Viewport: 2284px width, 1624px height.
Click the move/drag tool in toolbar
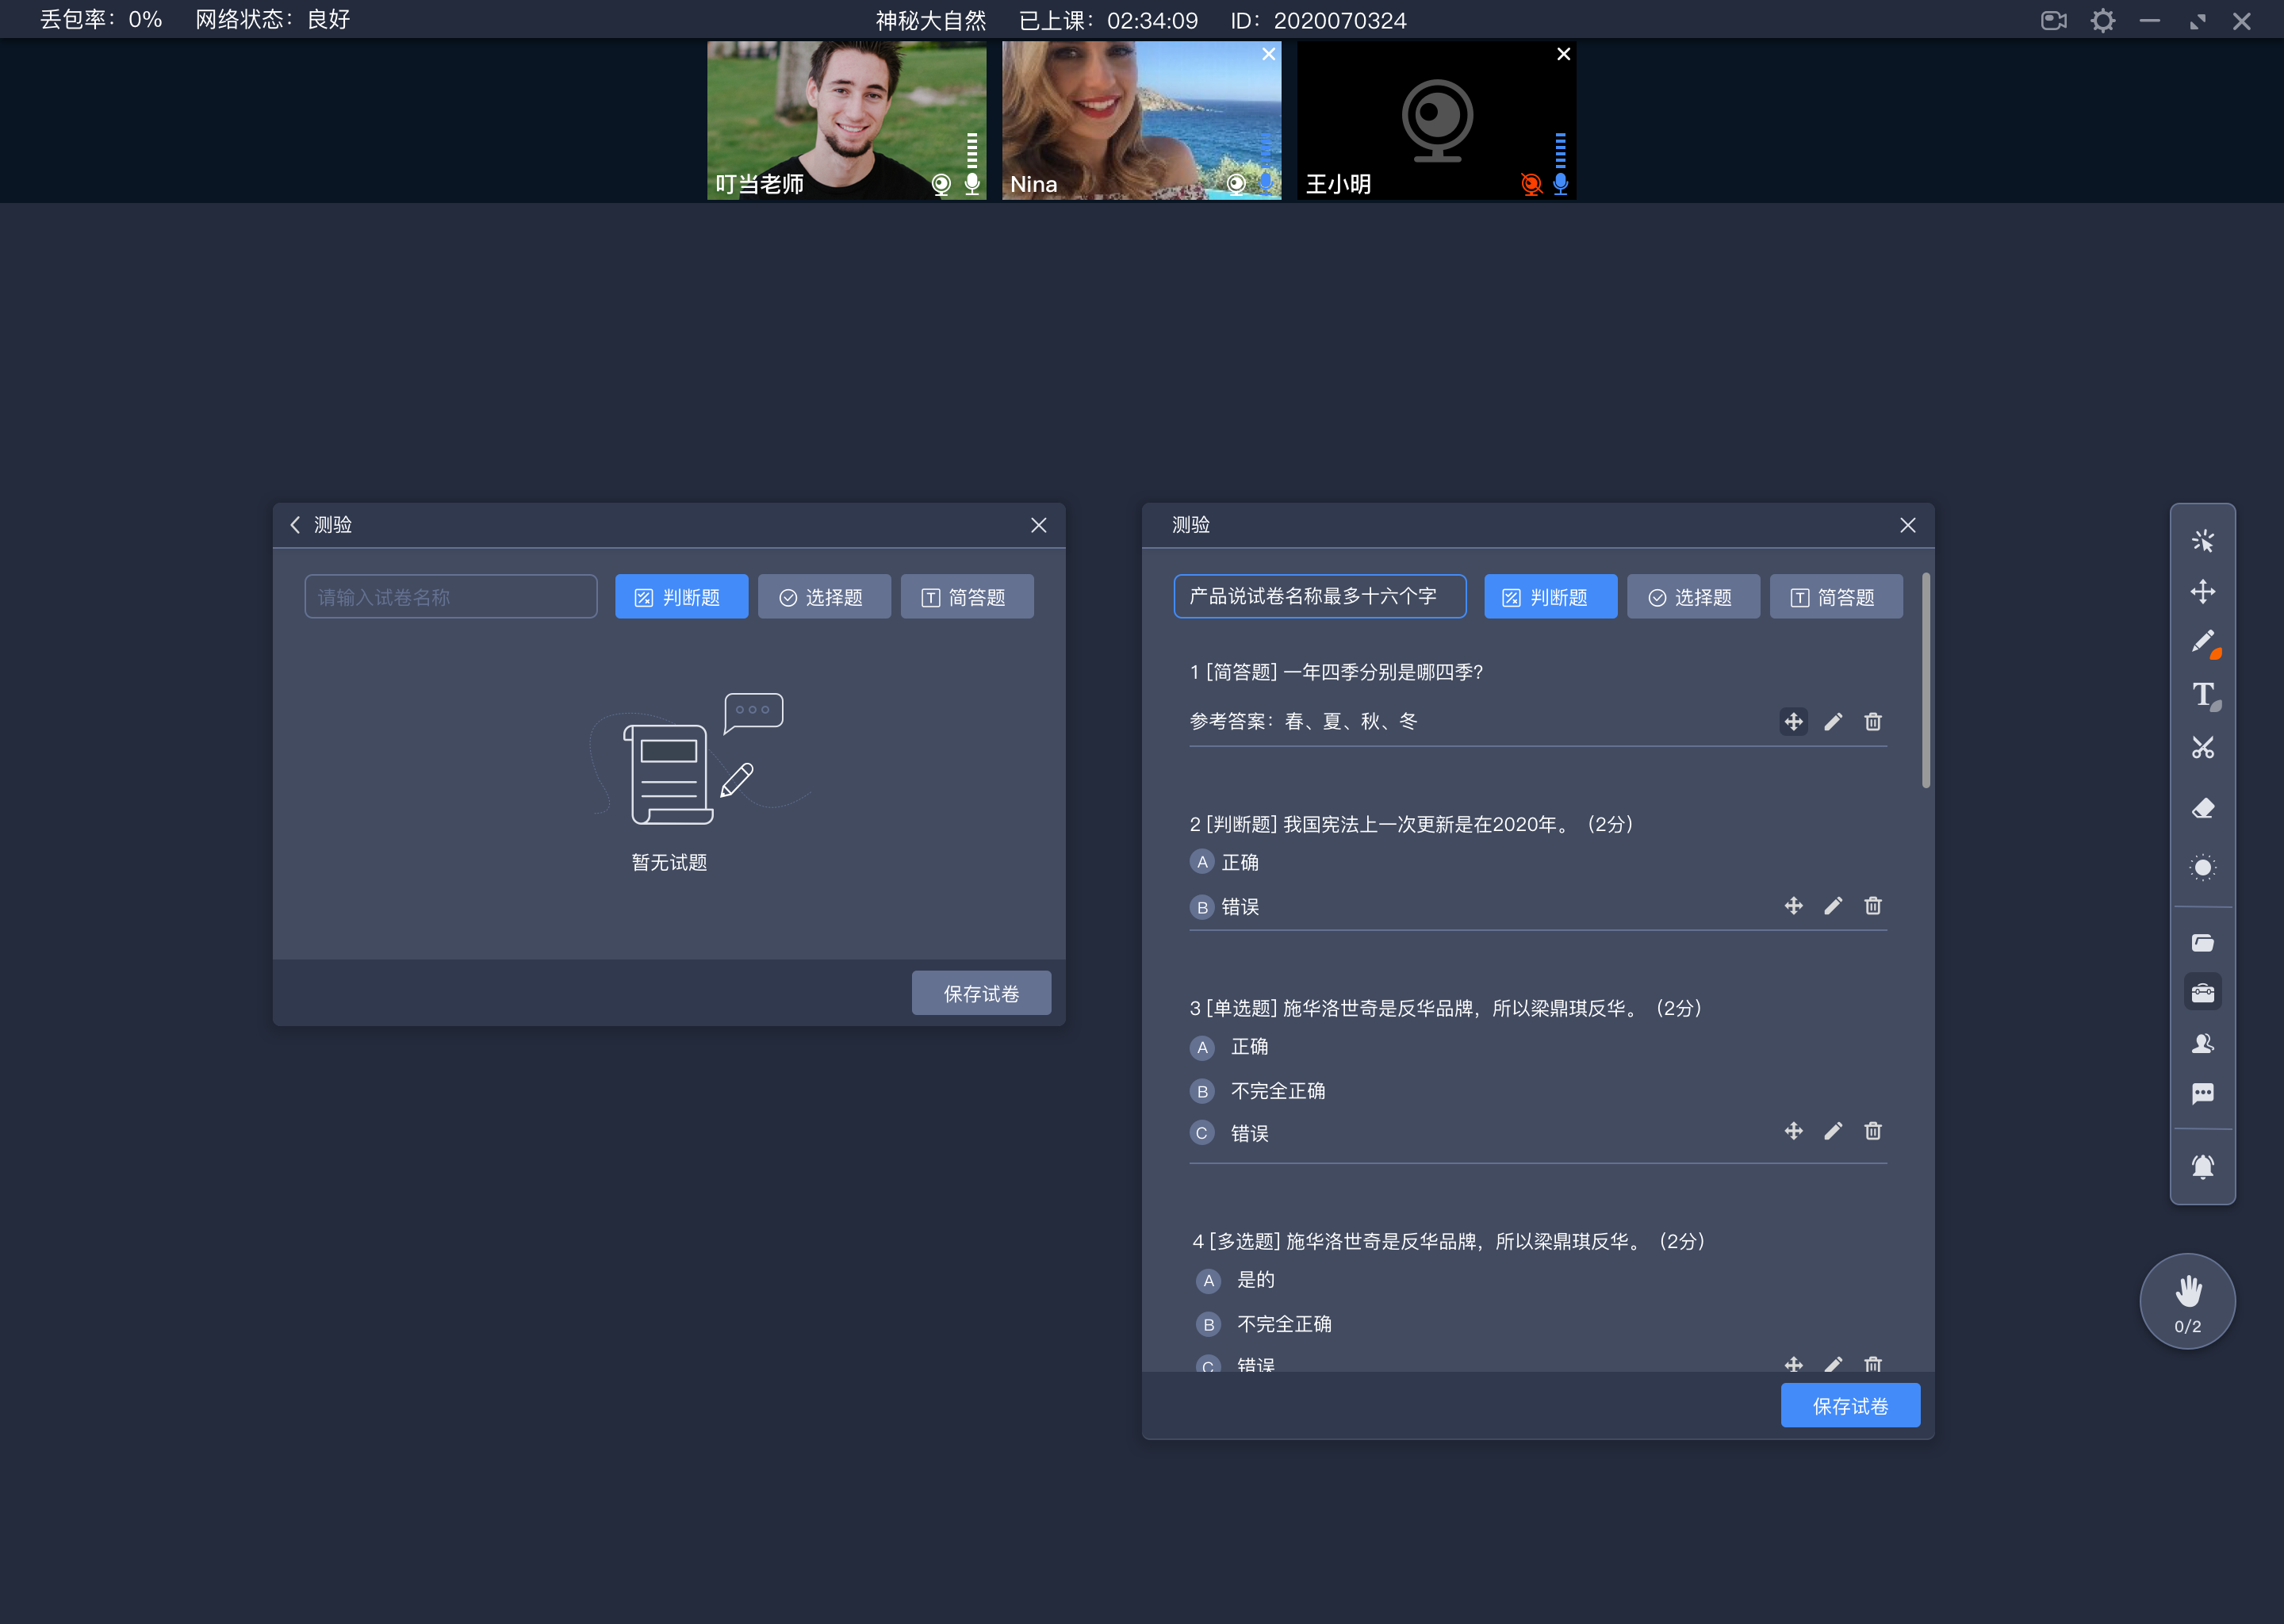2205,591
